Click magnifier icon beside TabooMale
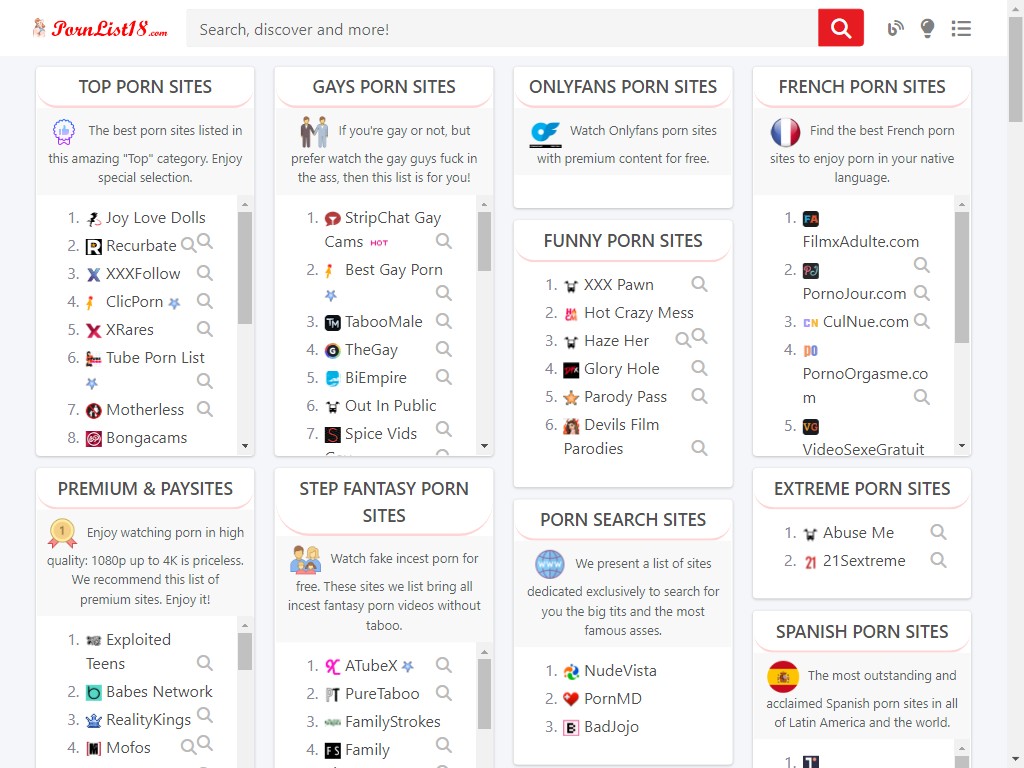This screenshot has height=768, width=1024. coord(444,321)
